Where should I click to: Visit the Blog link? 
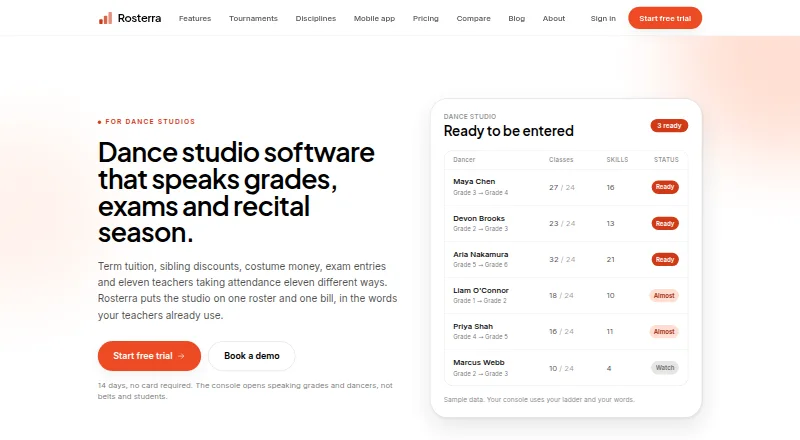[516, 18]
